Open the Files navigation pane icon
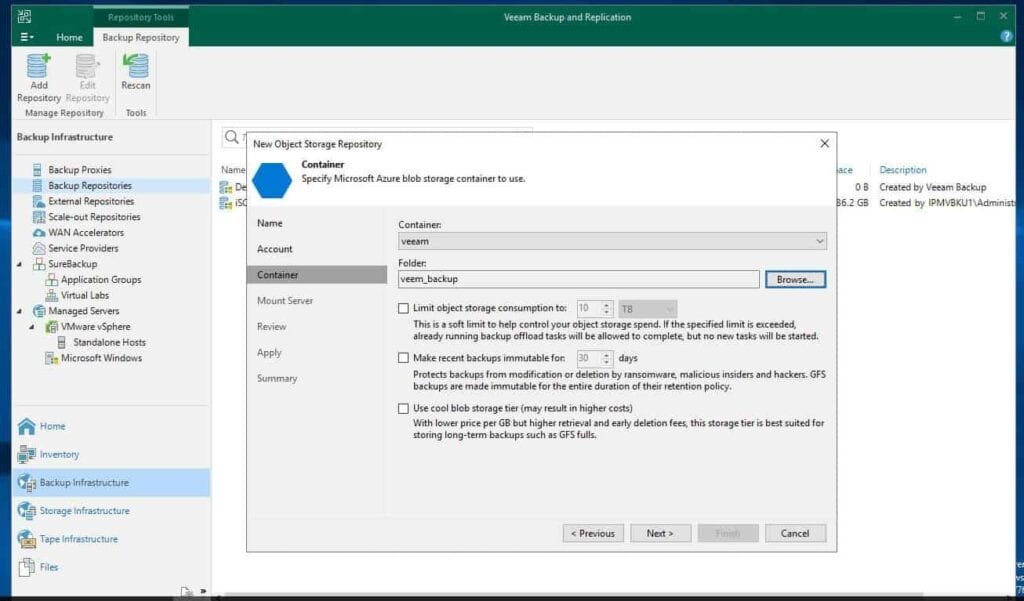 coord(27,567)
